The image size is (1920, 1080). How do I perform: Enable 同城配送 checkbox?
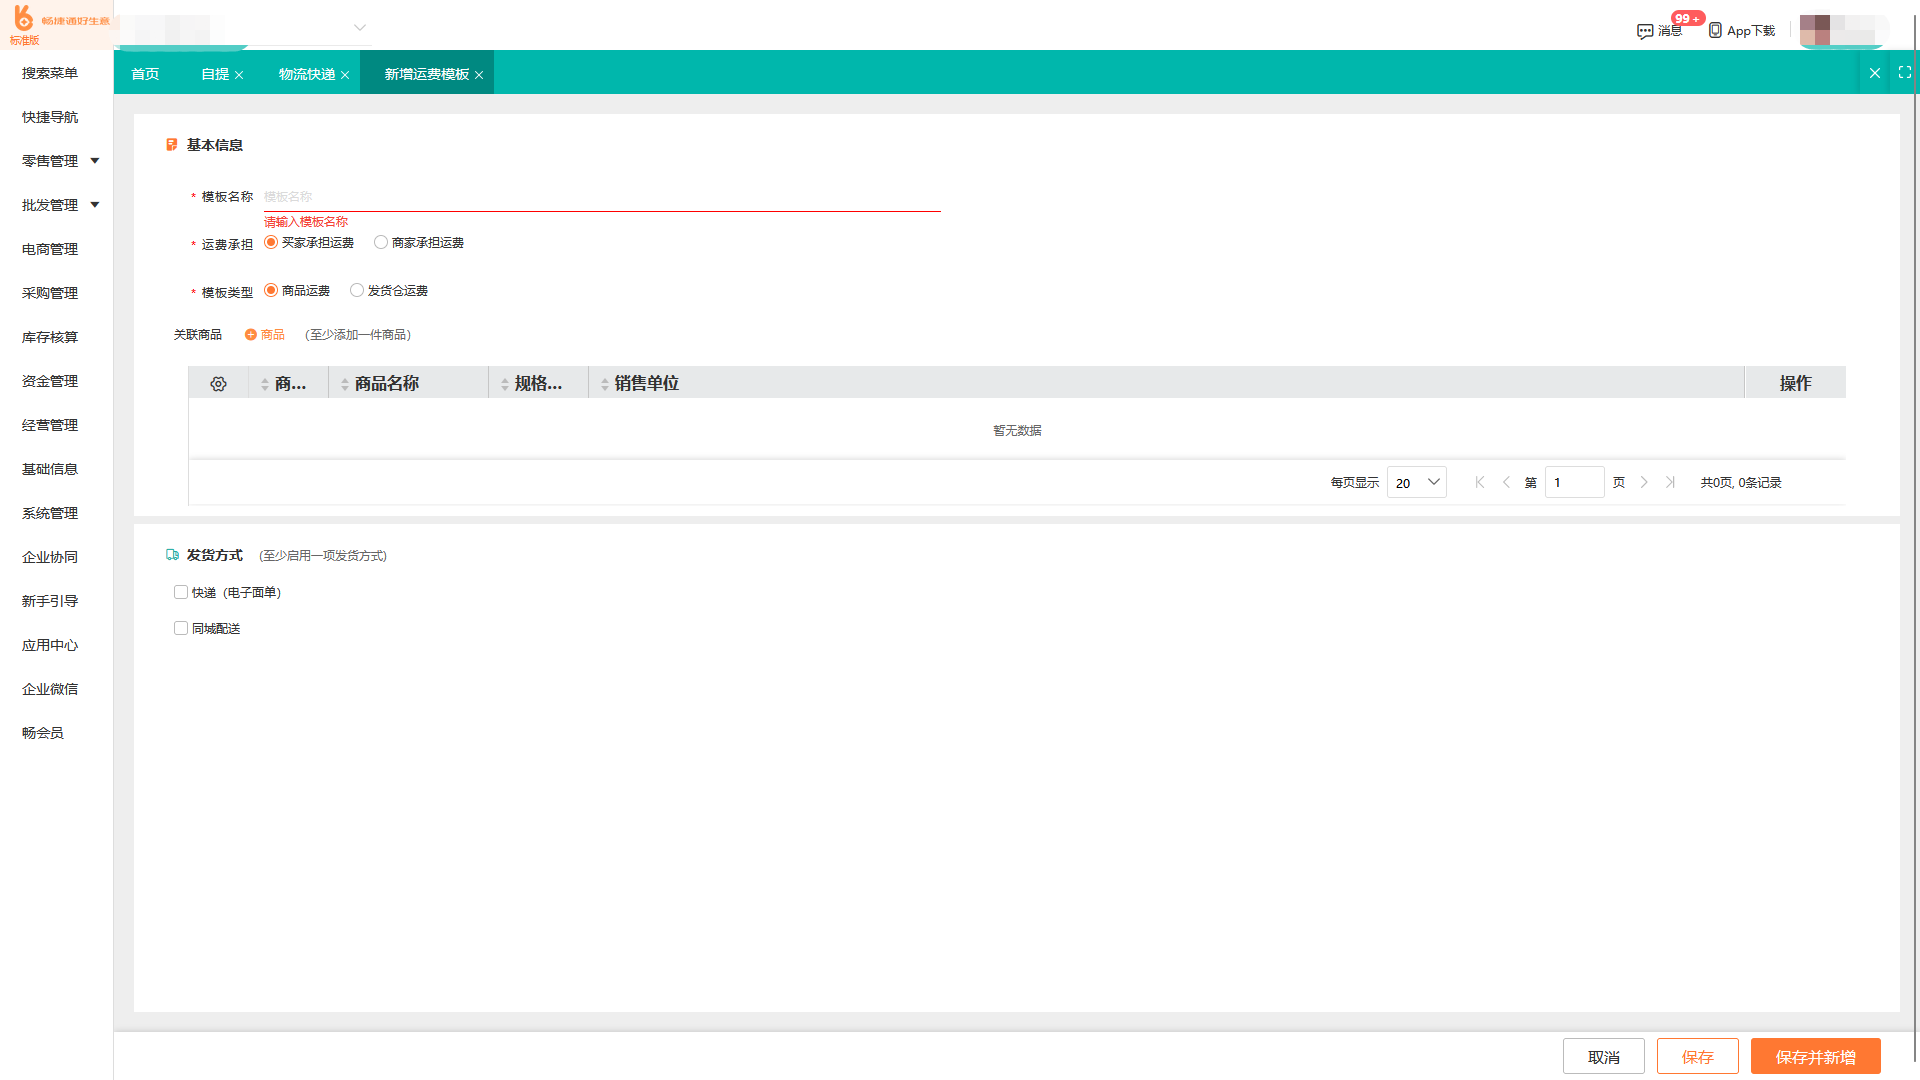coord(181,626)
